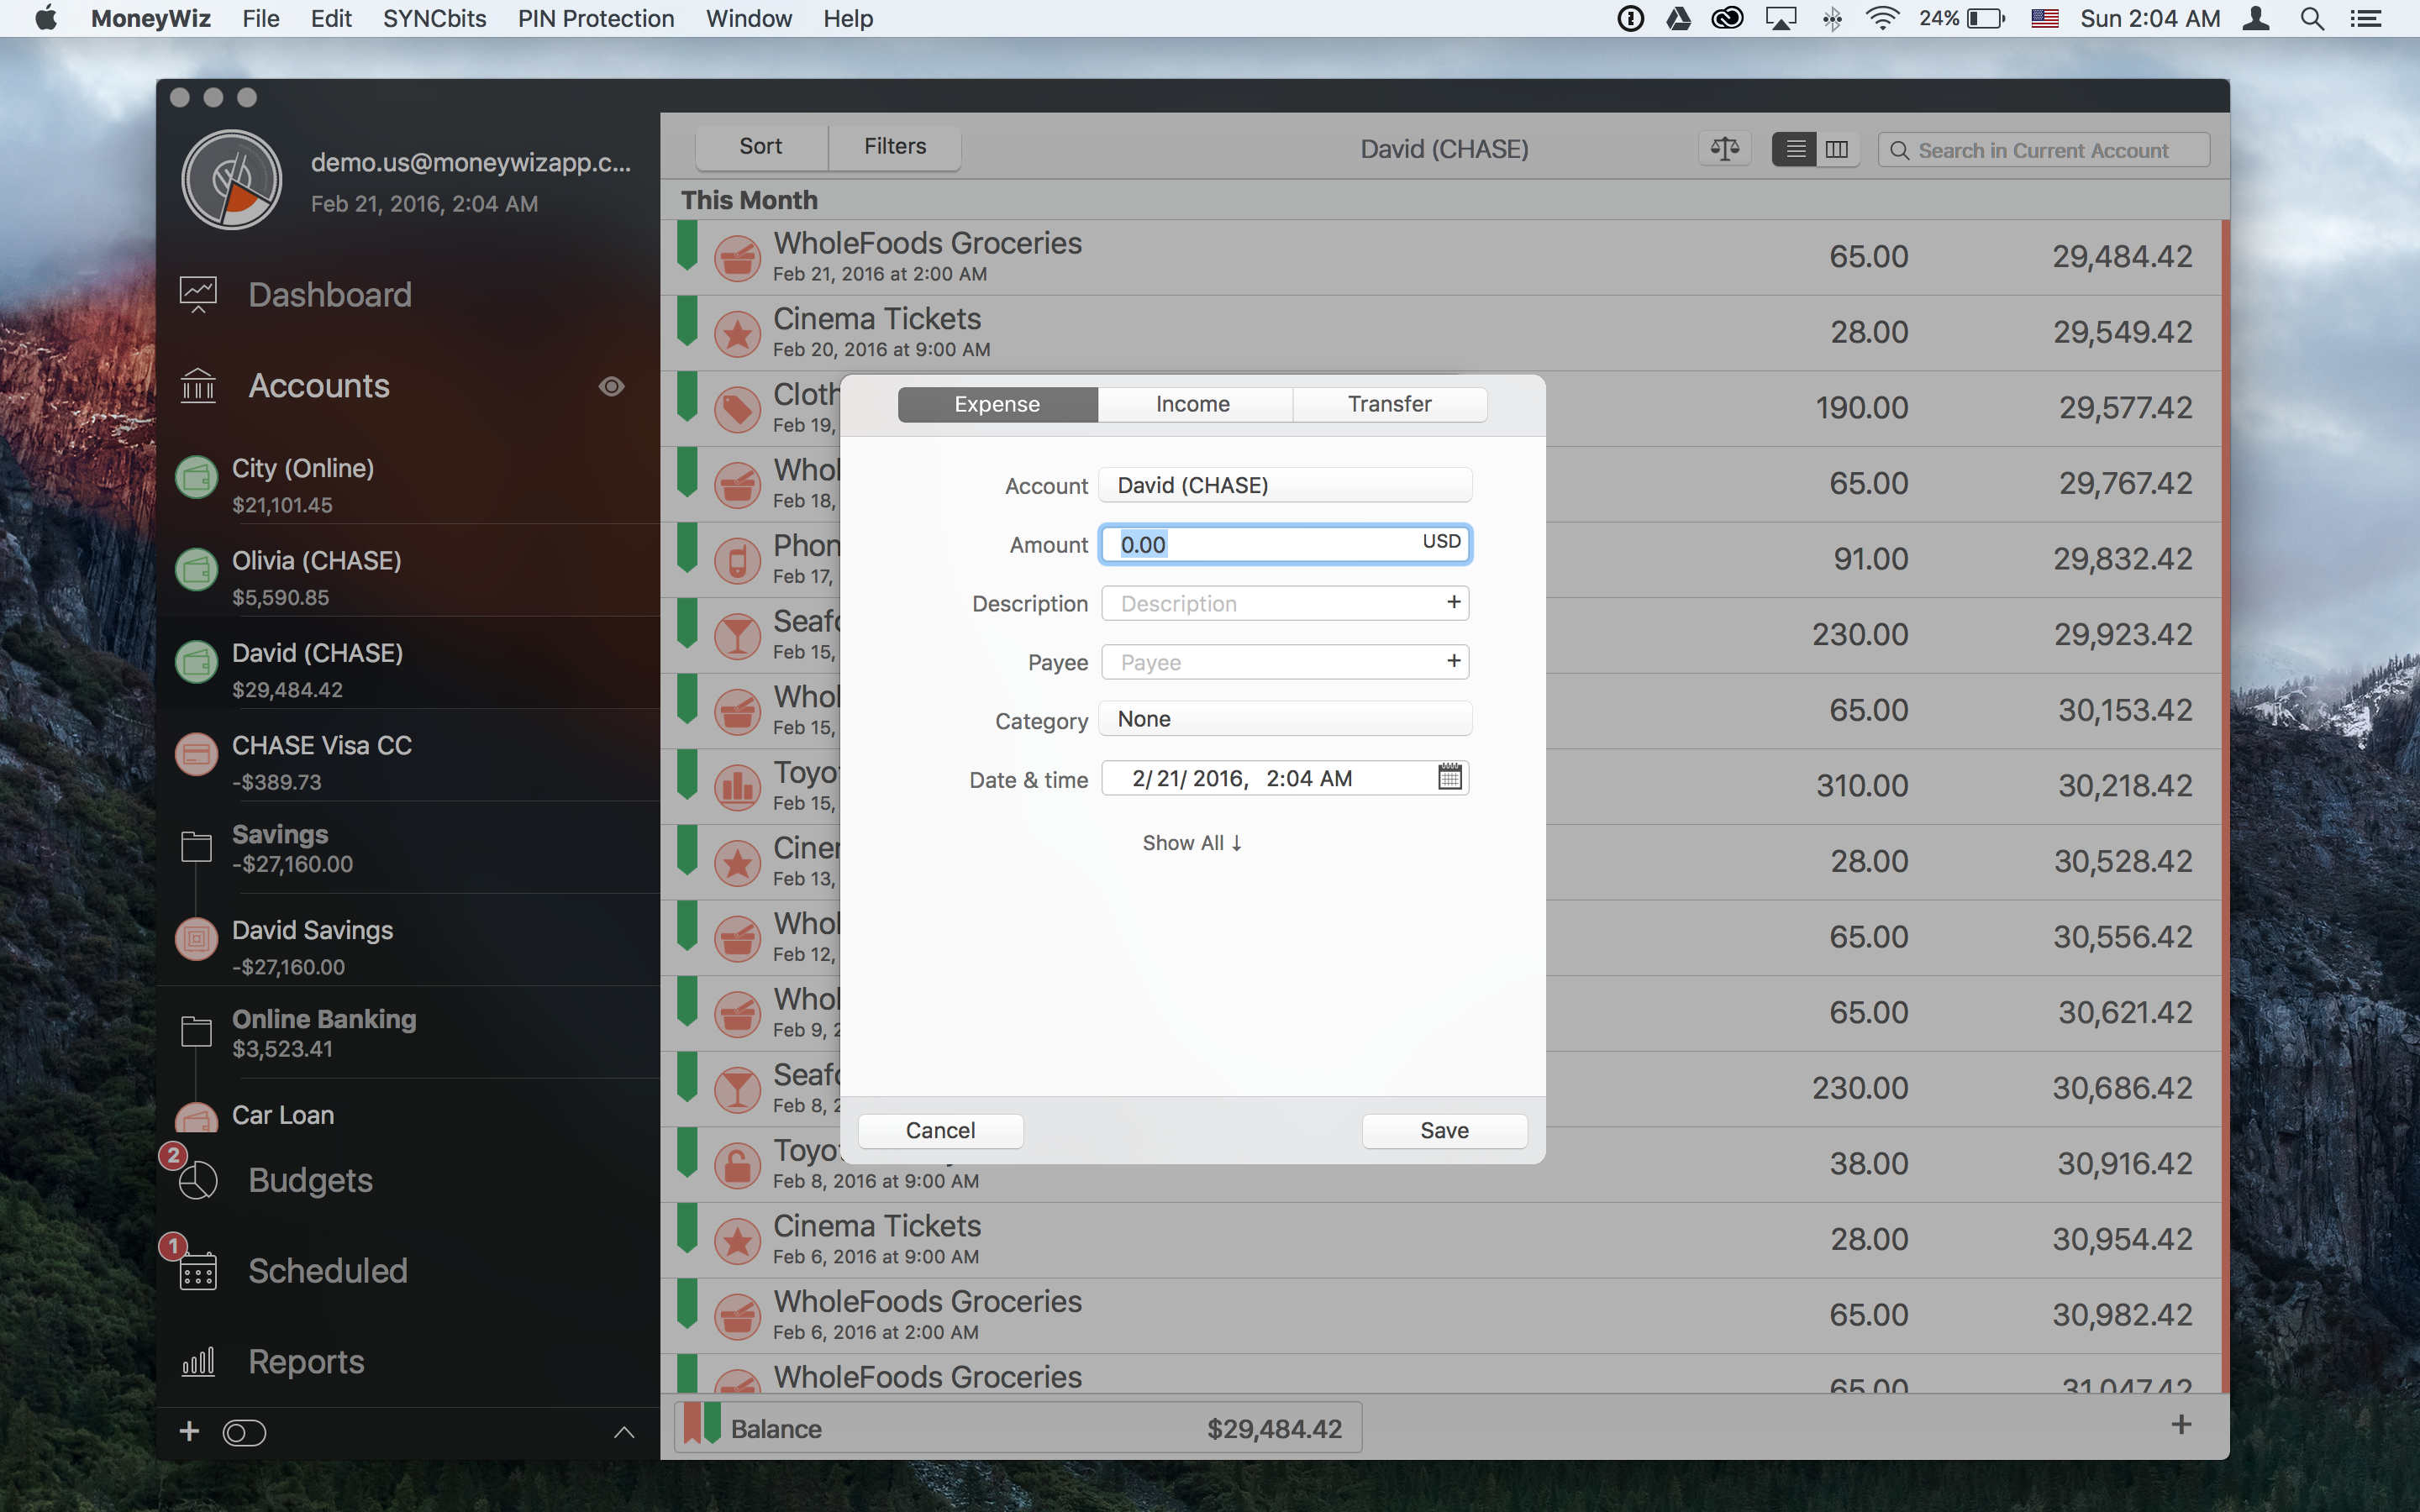Click the Scheduled sidebar icon
This screenshot has height=1512, width=2420.
coord(200,1270)
